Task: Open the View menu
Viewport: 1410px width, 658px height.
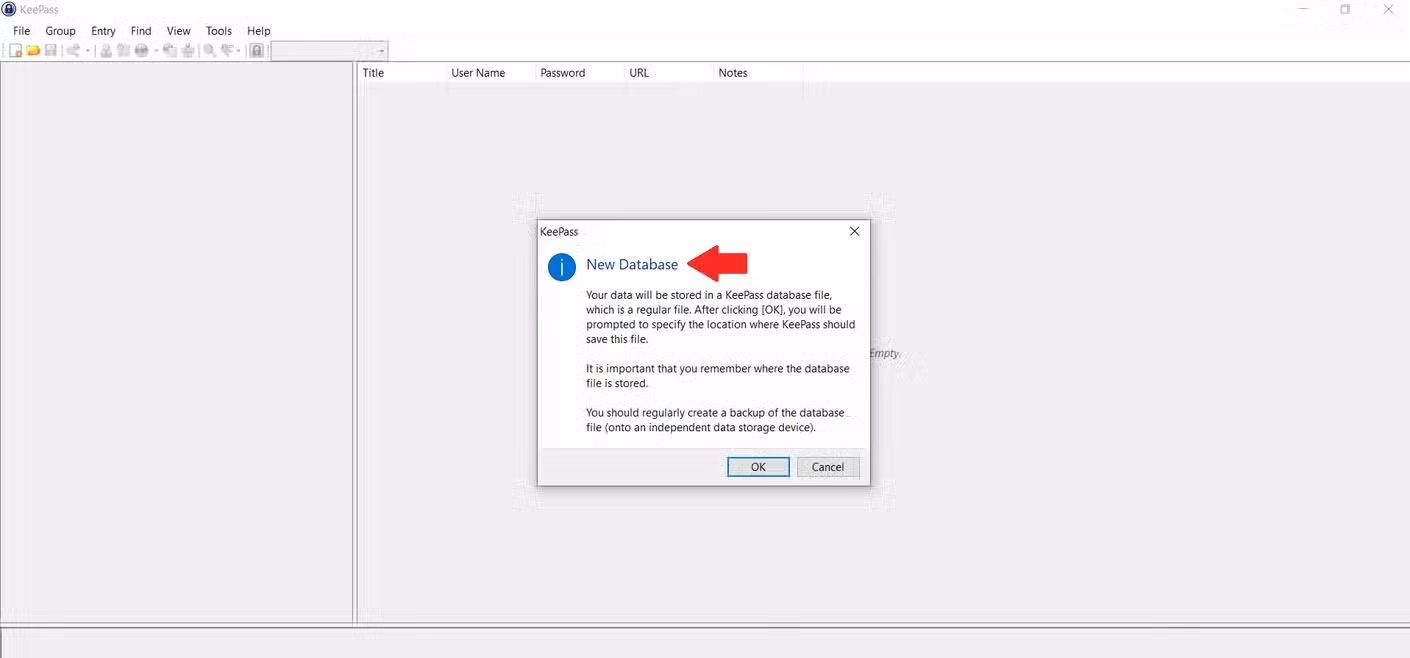Action: click(179, 31)
